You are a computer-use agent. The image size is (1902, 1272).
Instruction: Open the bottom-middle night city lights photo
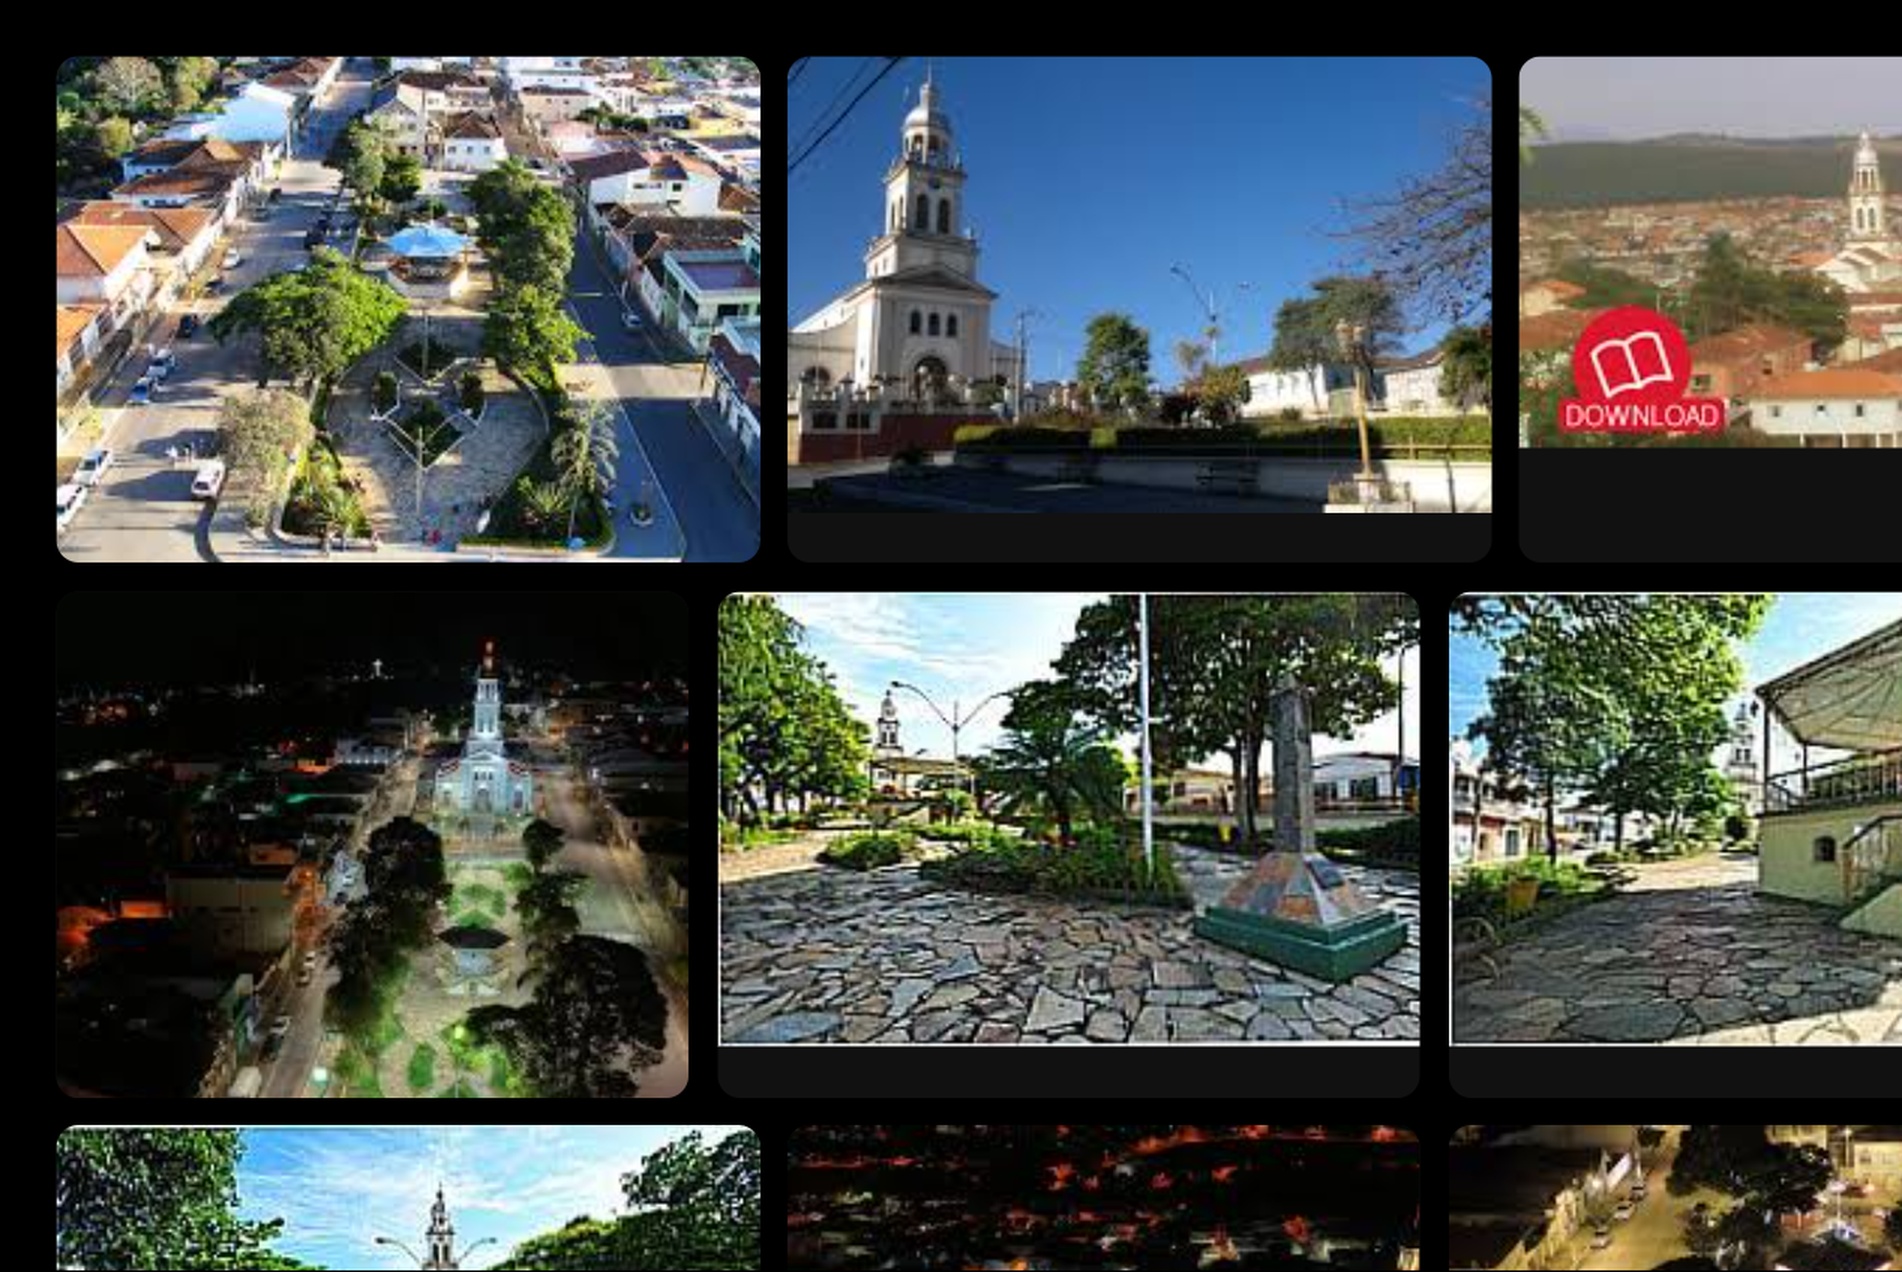pos(1103,1198)
